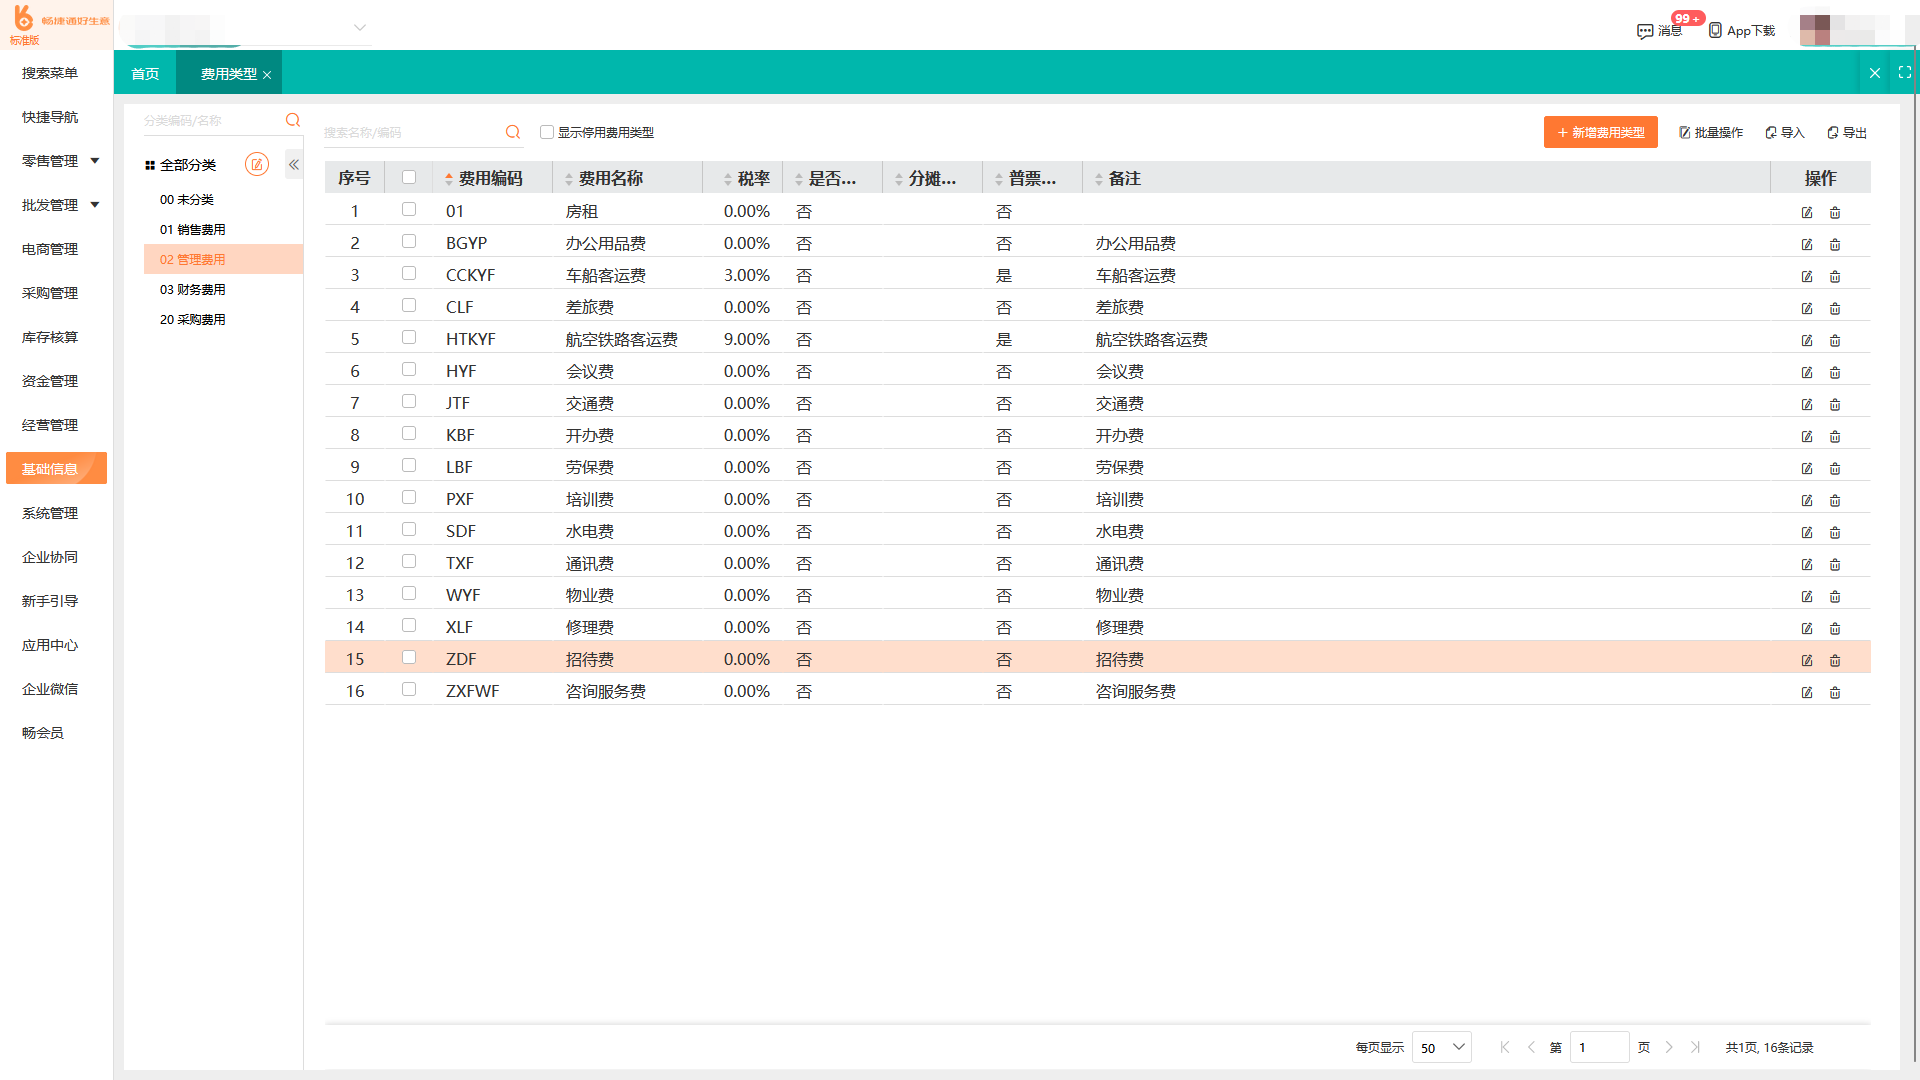Viewport: 1920px width, 1080px height.
Task: Toggle 显示停用费用类型 checkbox
Action: tap(546, 131)
